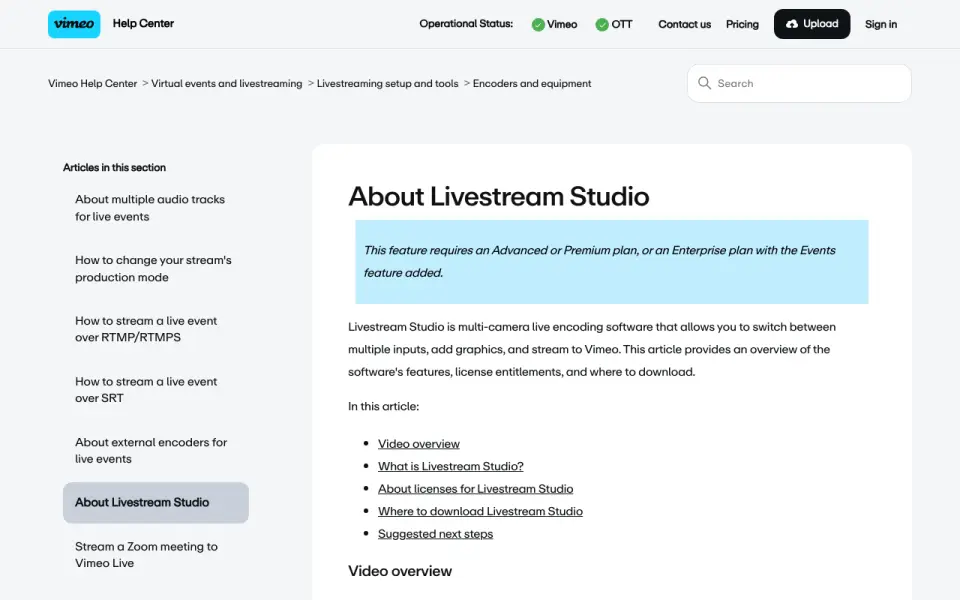Click the green OTT status checkmark
Viewport: 960px width, 600px height.
tap(602, 24)
